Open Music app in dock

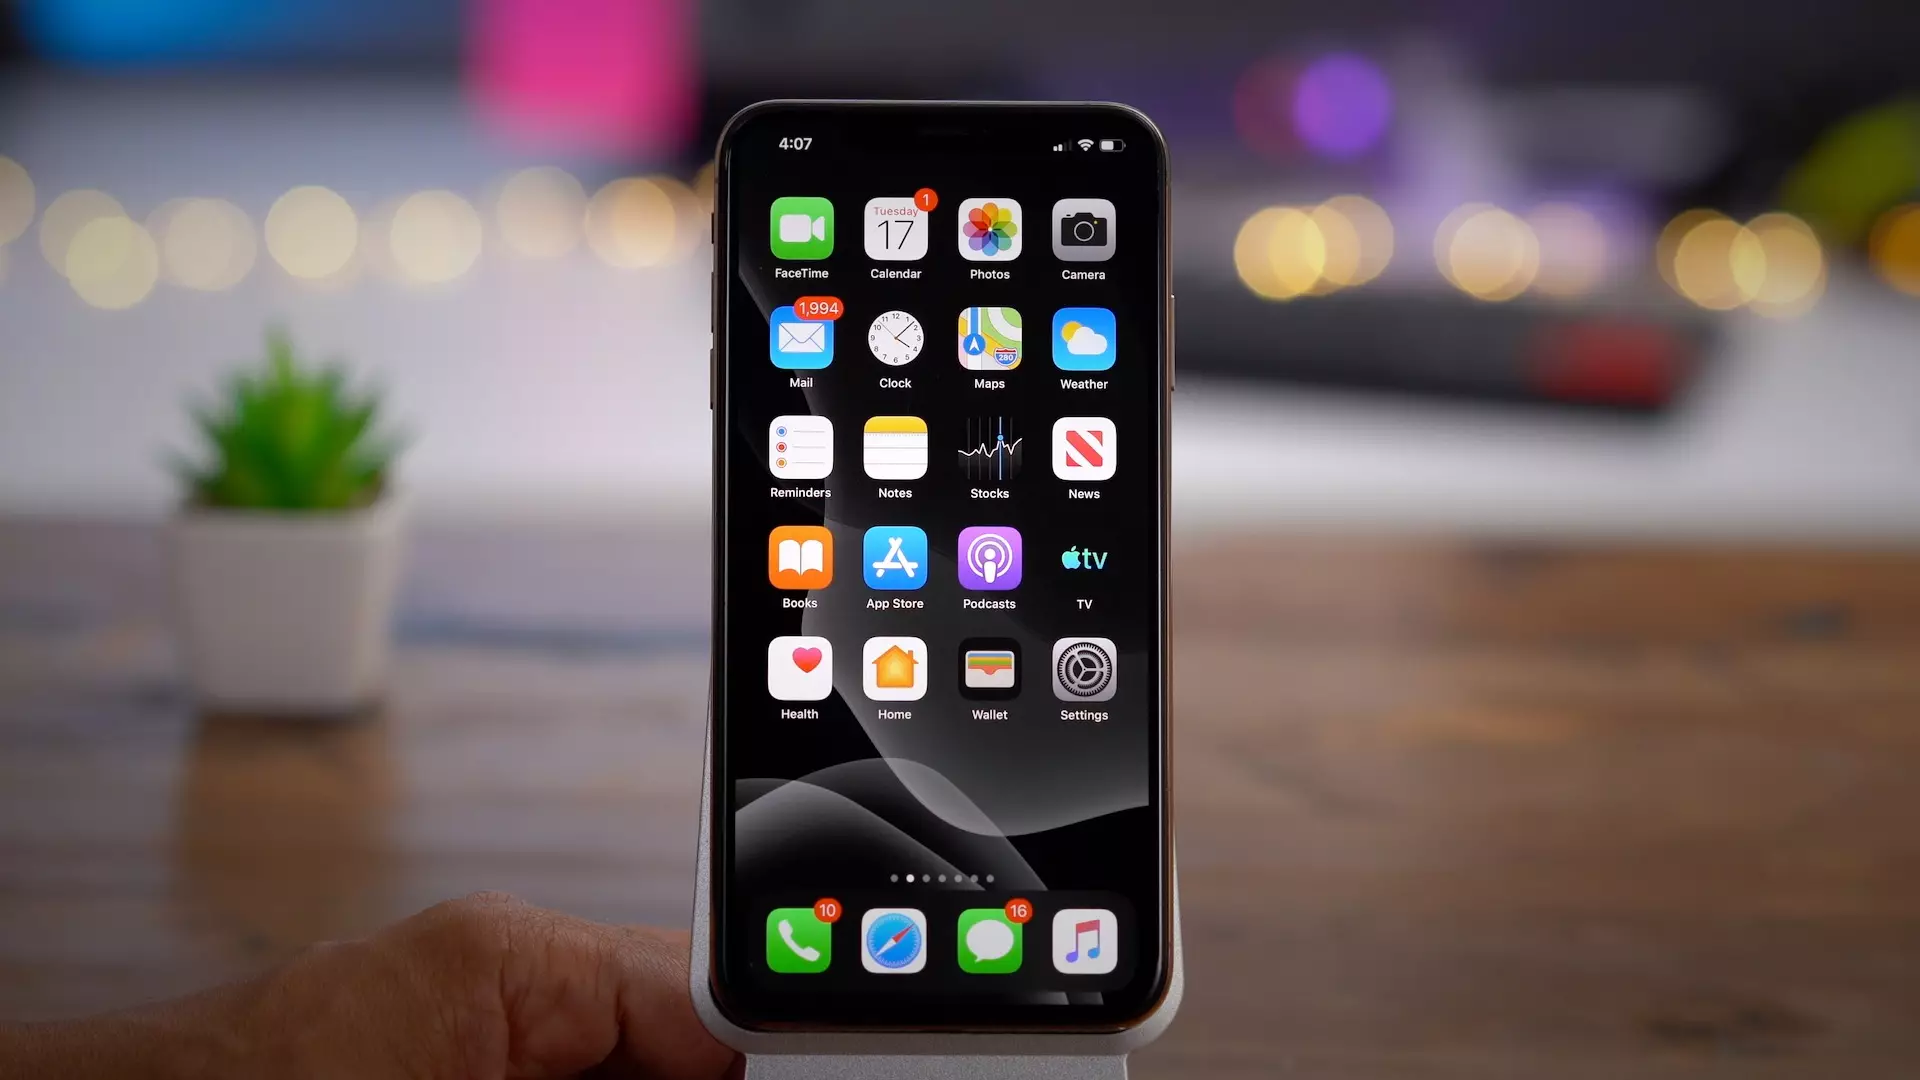click(1083, 939)
